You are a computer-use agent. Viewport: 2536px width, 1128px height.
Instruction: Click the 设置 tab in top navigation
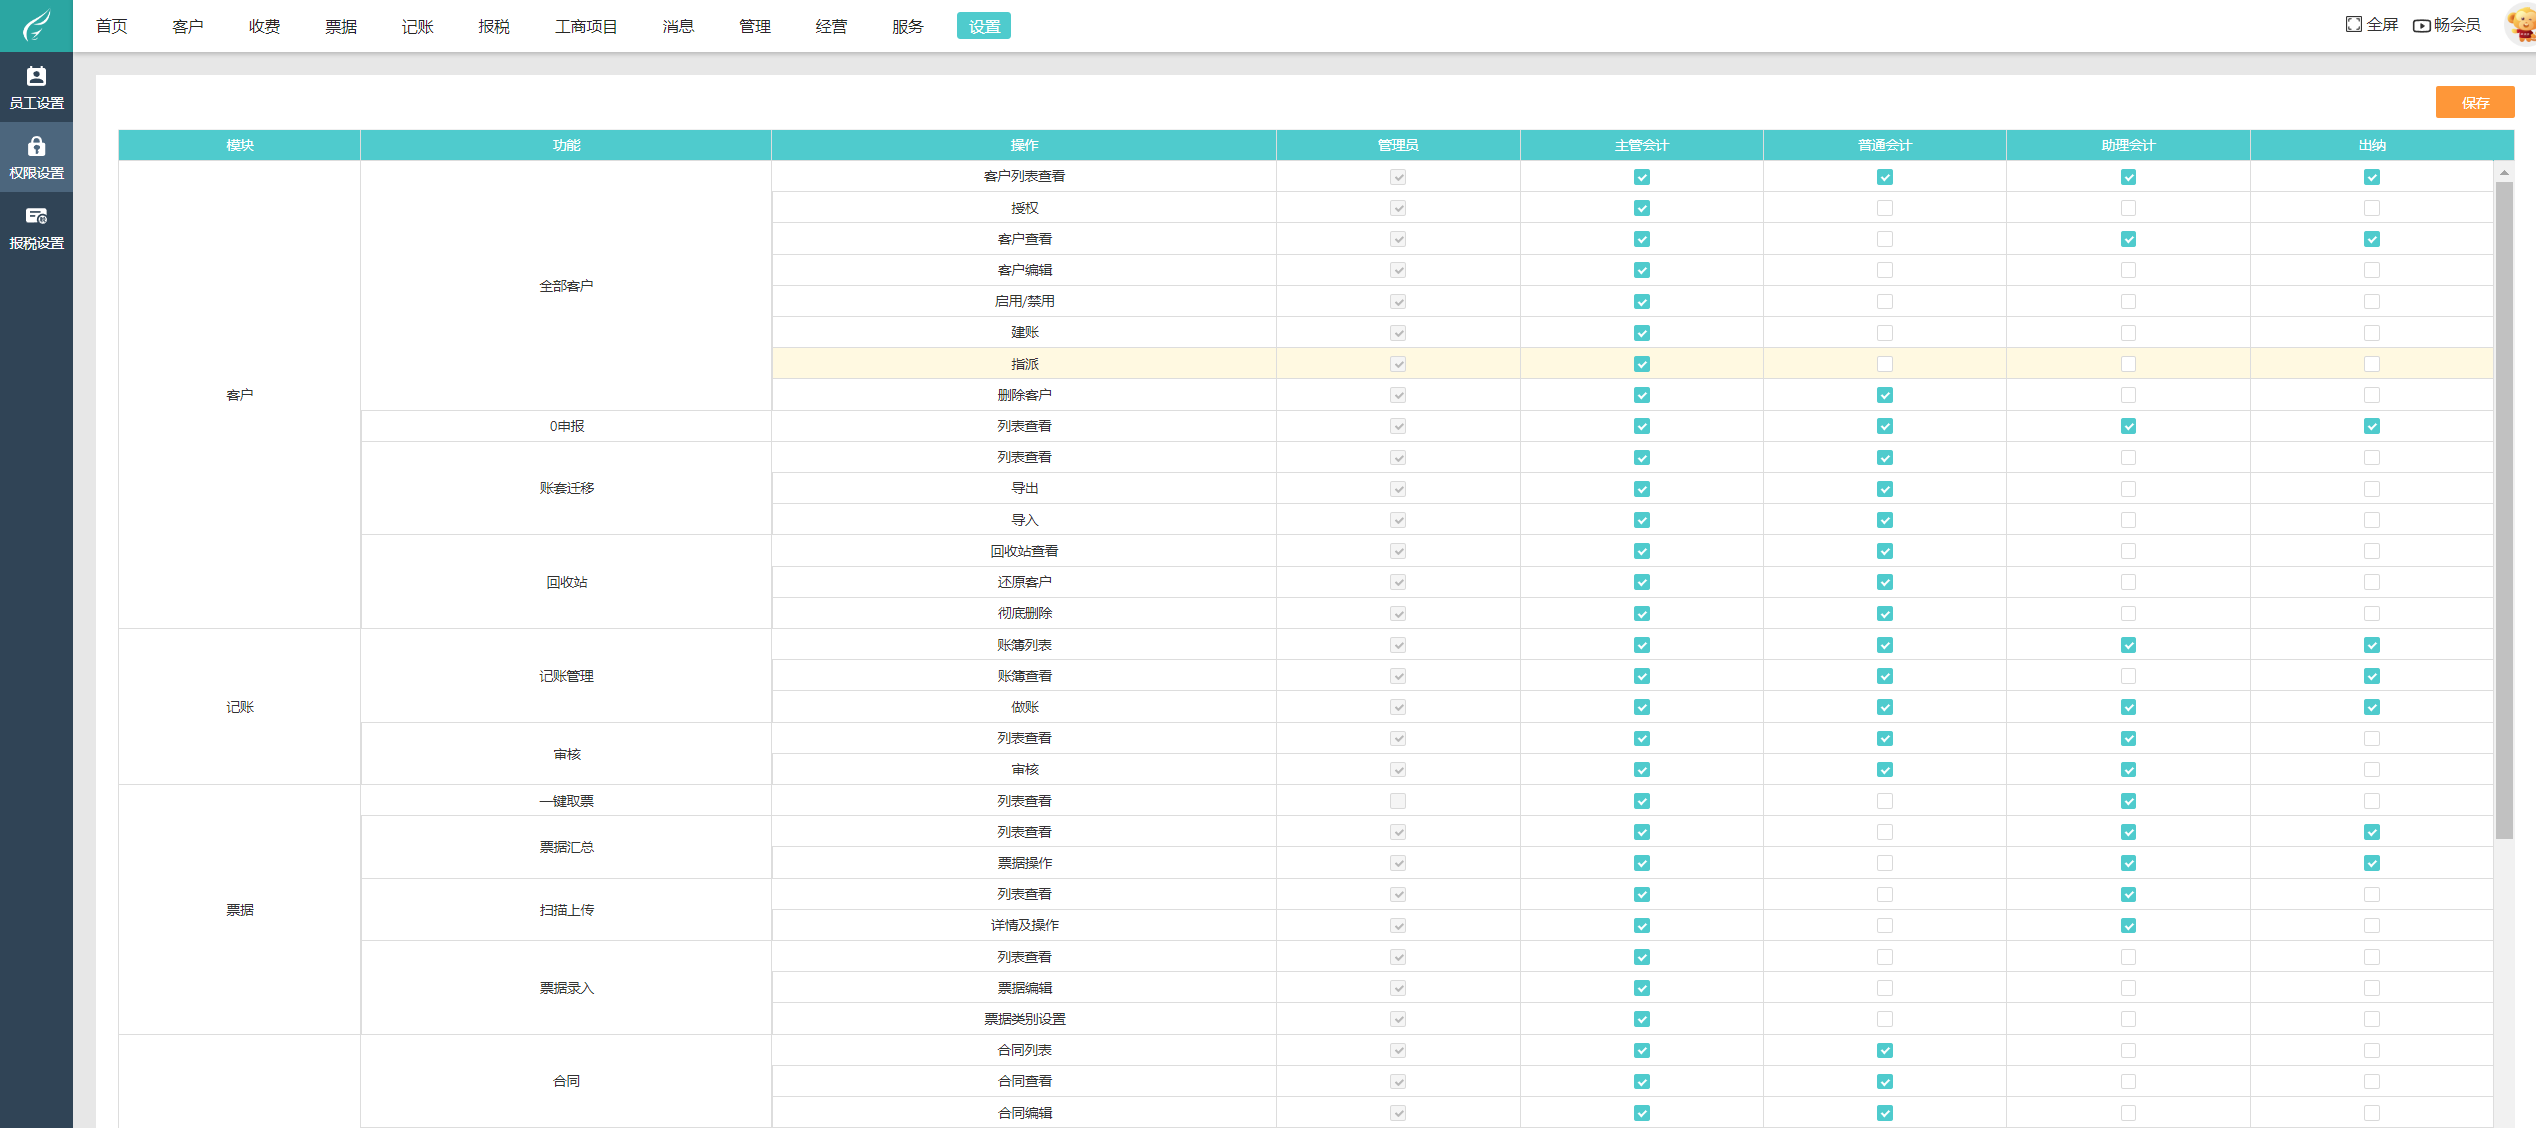coord(987,24)
